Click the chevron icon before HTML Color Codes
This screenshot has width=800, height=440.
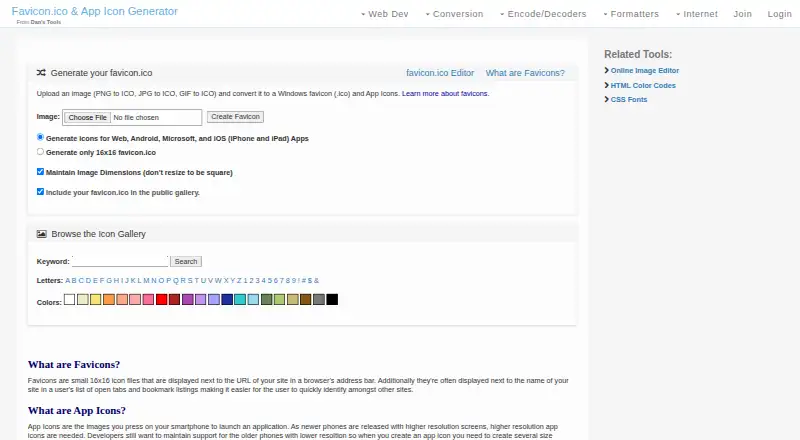[x=607, y=85]
